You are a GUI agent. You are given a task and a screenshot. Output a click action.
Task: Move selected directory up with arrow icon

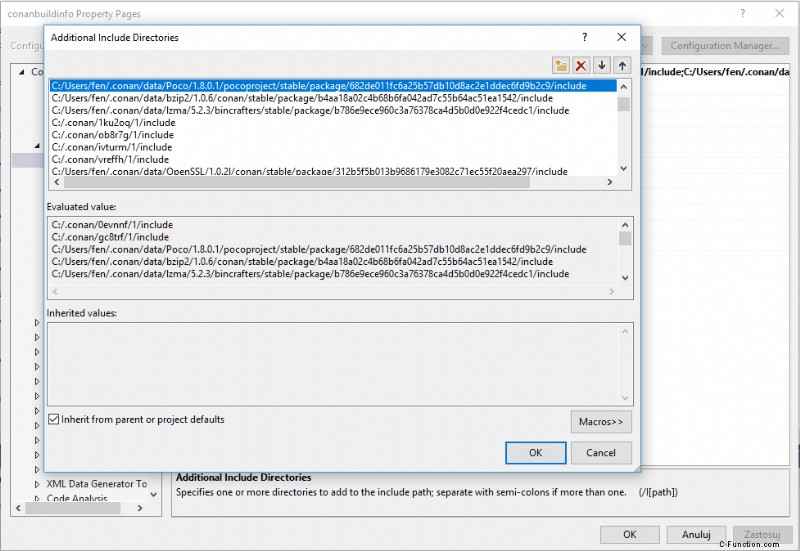(622, 65)
